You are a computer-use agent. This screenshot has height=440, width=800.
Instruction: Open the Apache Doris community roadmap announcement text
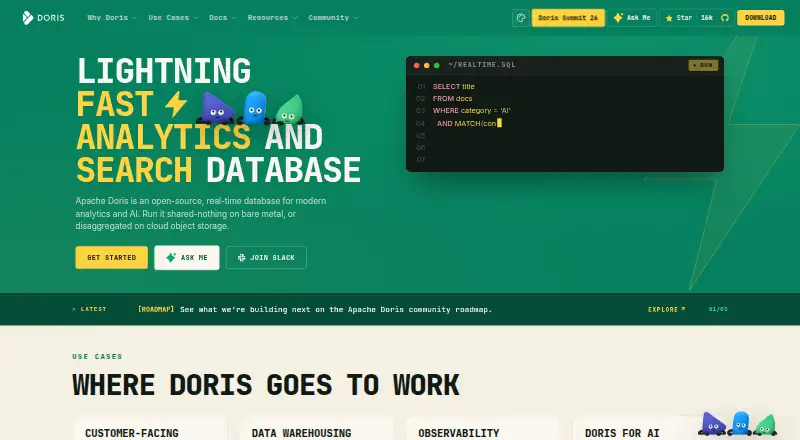coord(336,309)
